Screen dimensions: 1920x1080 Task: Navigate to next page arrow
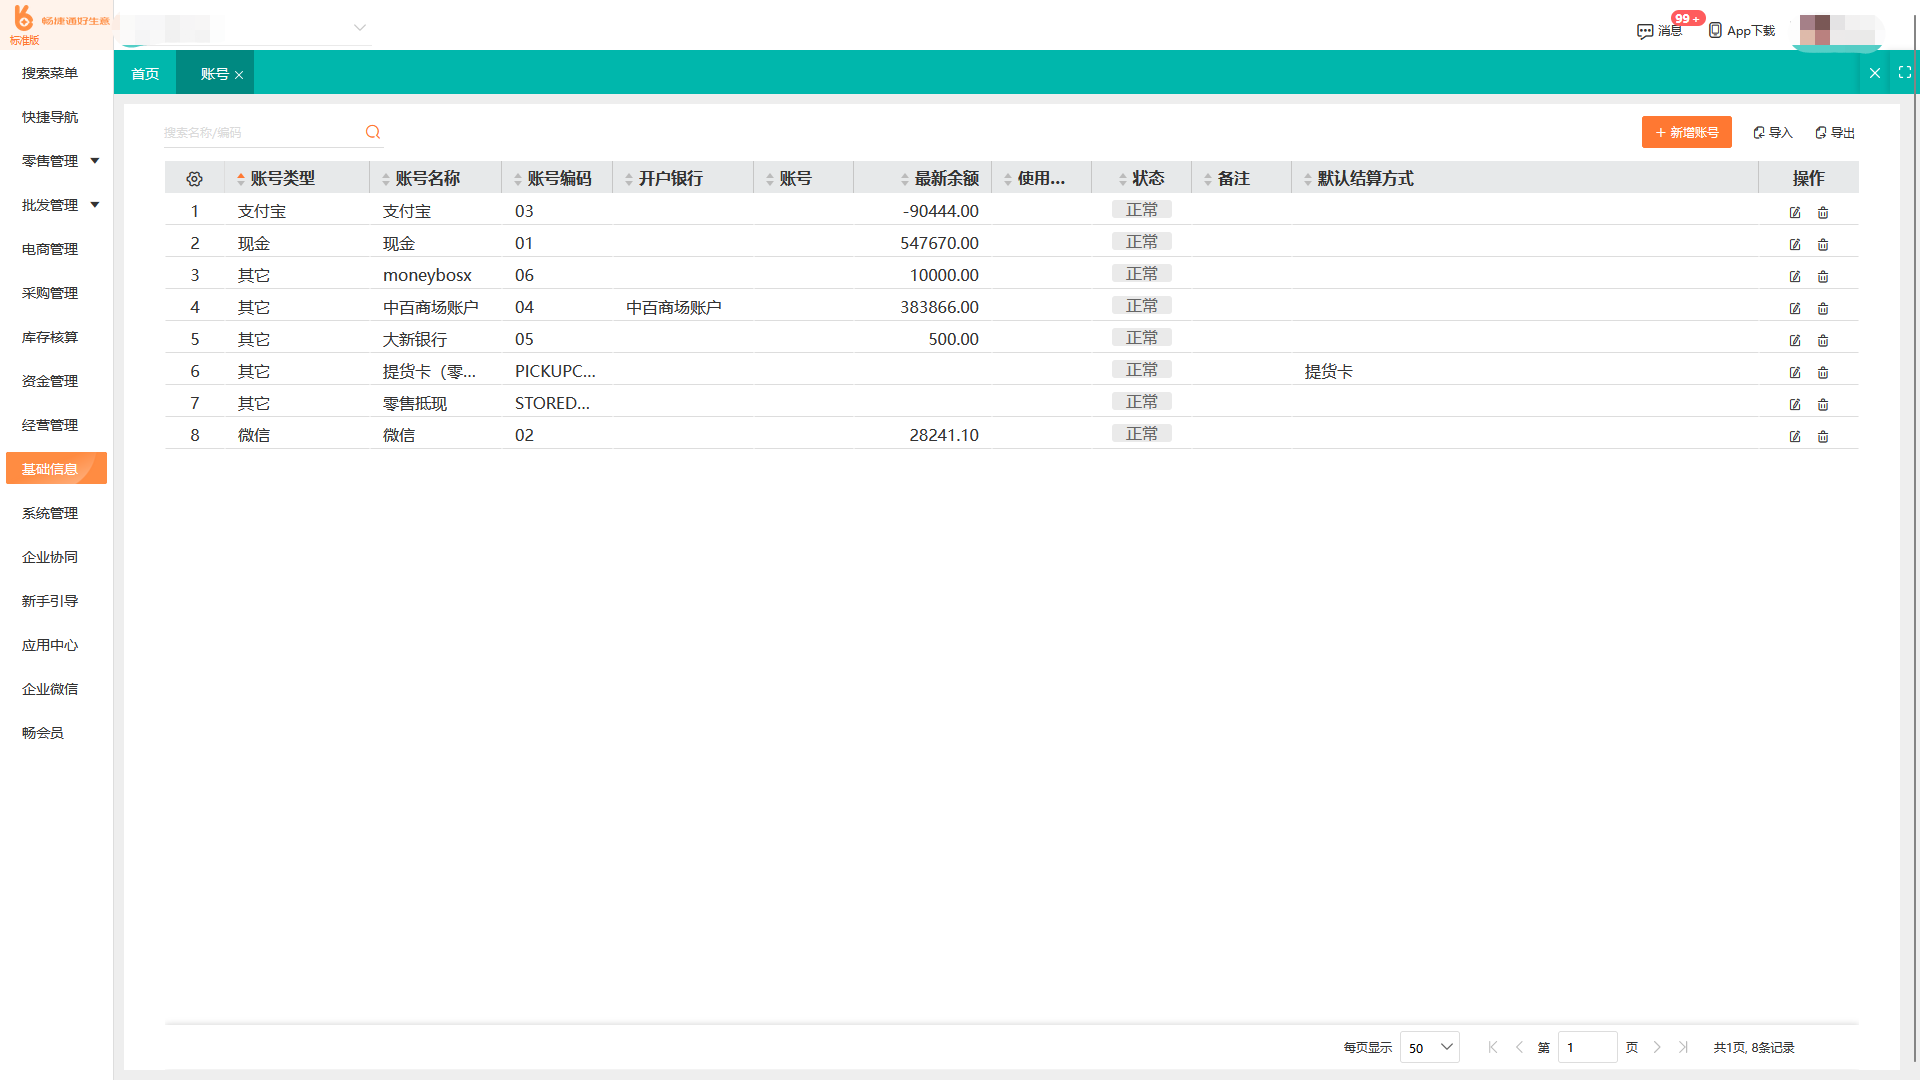[x=1659, y=1047]
